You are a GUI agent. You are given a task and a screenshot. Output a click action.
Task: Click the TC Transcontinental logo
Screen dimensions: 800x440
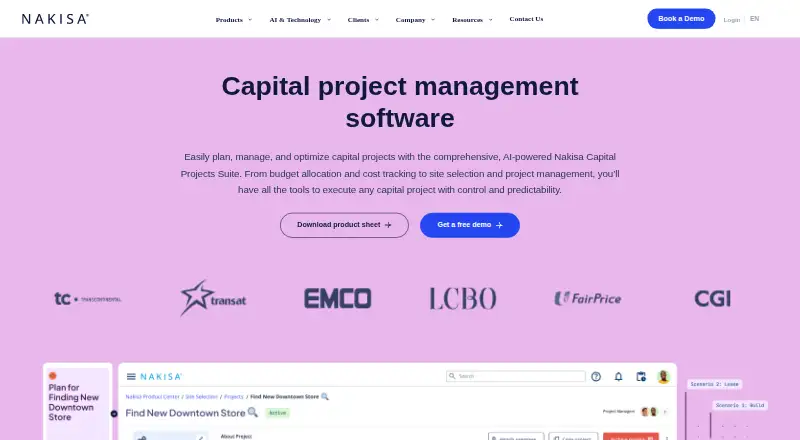(x=88, y=299)
